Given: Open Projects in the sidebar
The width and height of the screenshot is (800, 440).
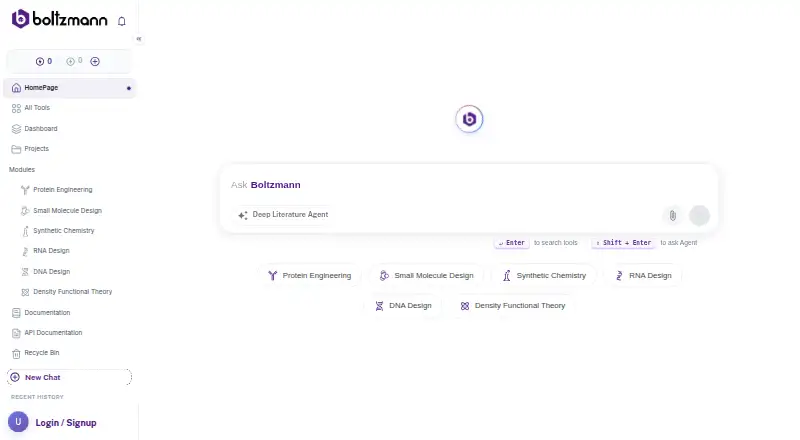Looking at the screenshot, I should pos(70,149).
